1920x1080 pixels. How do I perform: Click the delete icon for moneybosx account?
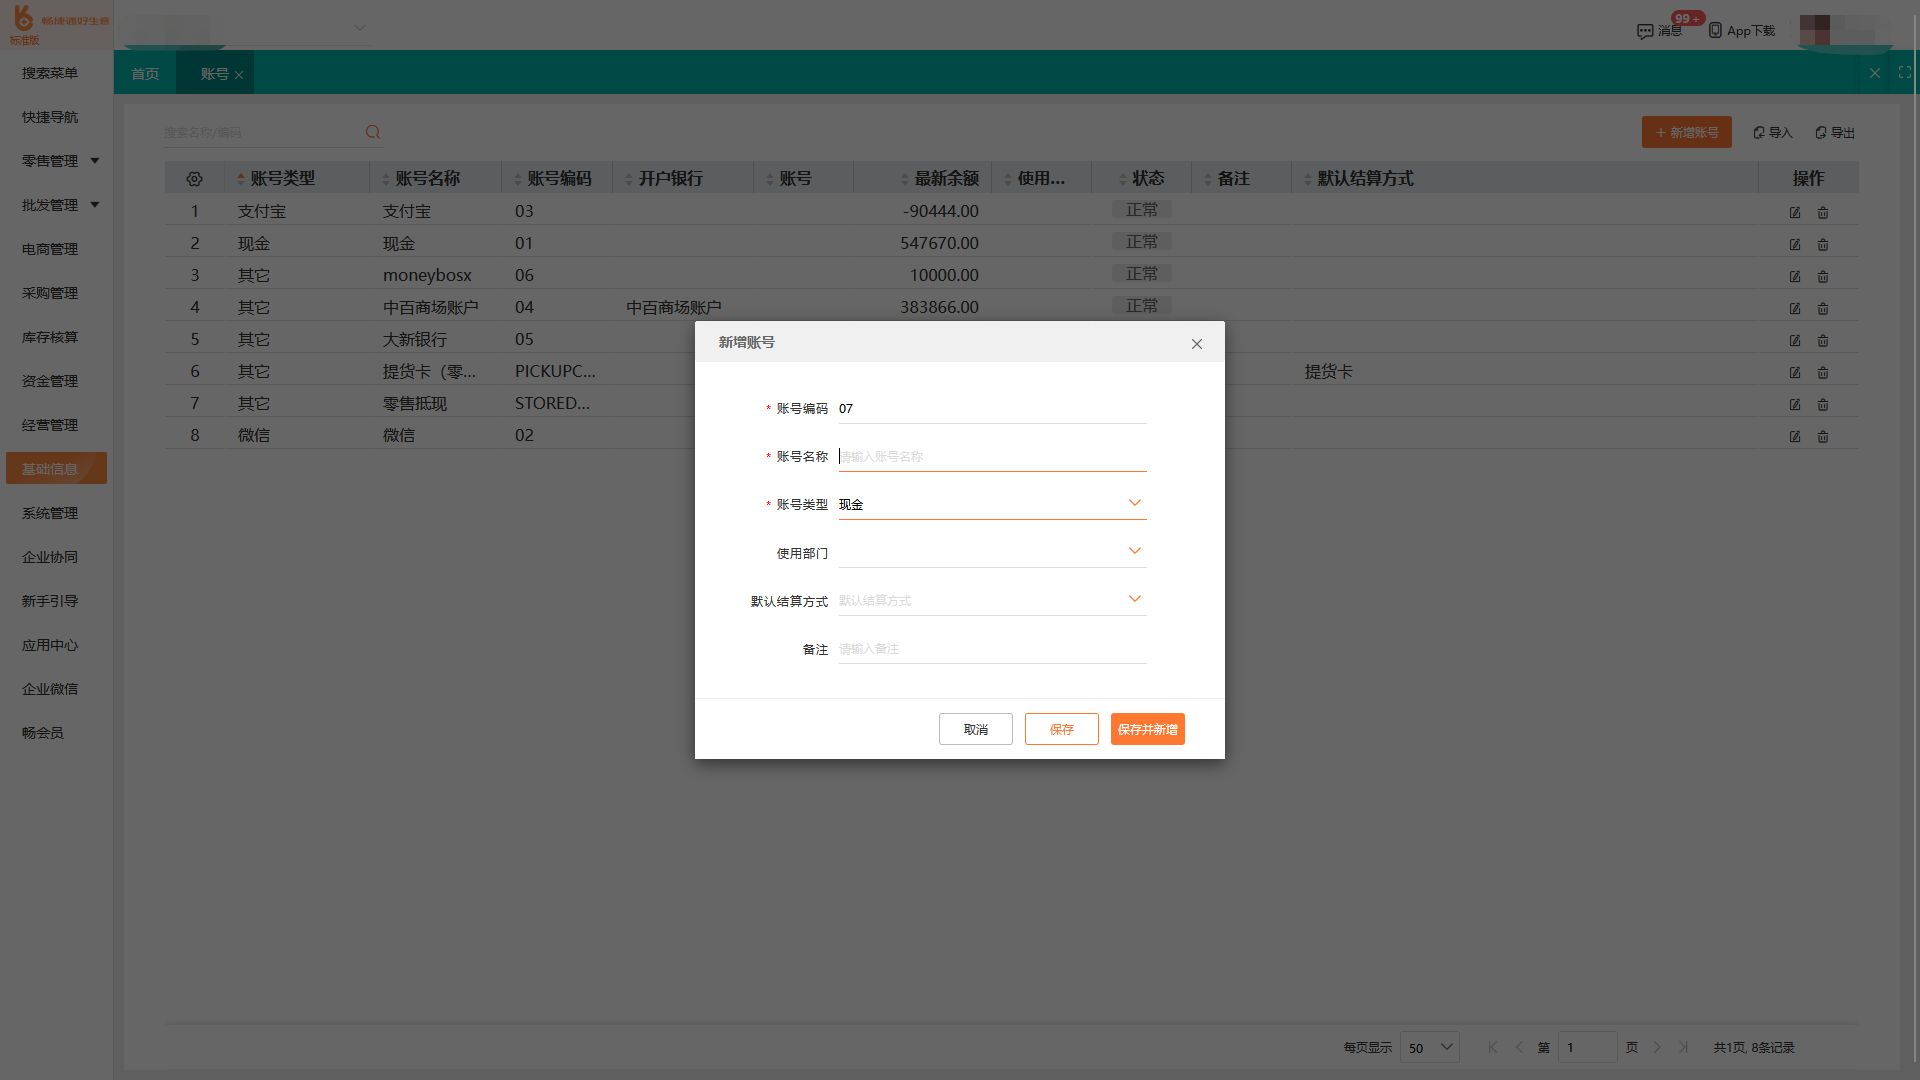pos(1824,276)
